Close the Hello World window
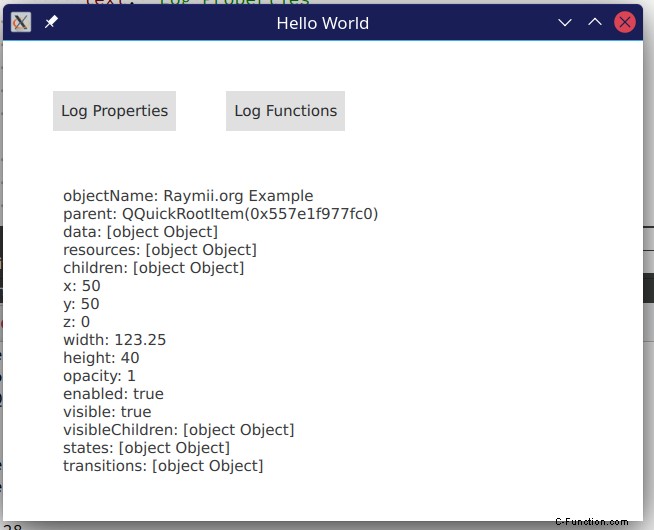The image size is (654, 530). [624, 23]
